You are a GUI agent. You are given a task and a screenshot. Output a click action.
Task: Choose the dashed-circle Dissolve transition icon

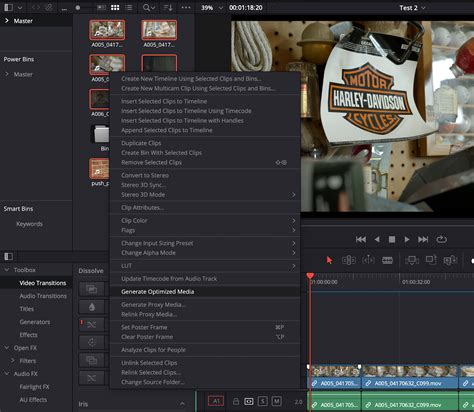click(x=91, y=342)
